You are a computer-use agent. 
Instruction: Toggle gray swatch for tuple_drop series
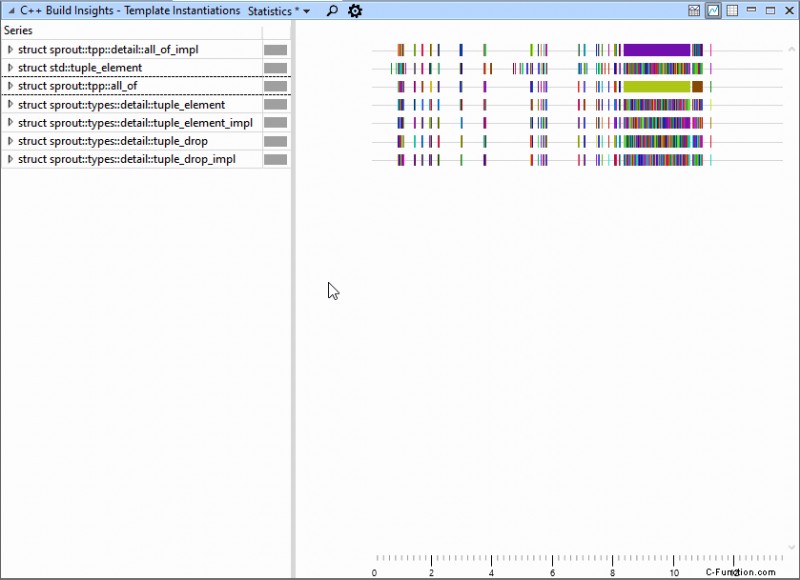pyautogui.click(x=275, y=142)
